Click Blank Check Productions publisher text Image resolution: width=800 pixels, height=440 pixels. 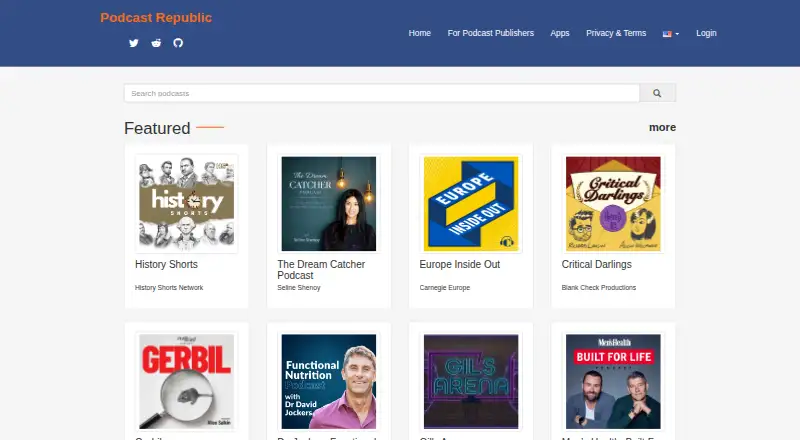click(x=599, y=288)
